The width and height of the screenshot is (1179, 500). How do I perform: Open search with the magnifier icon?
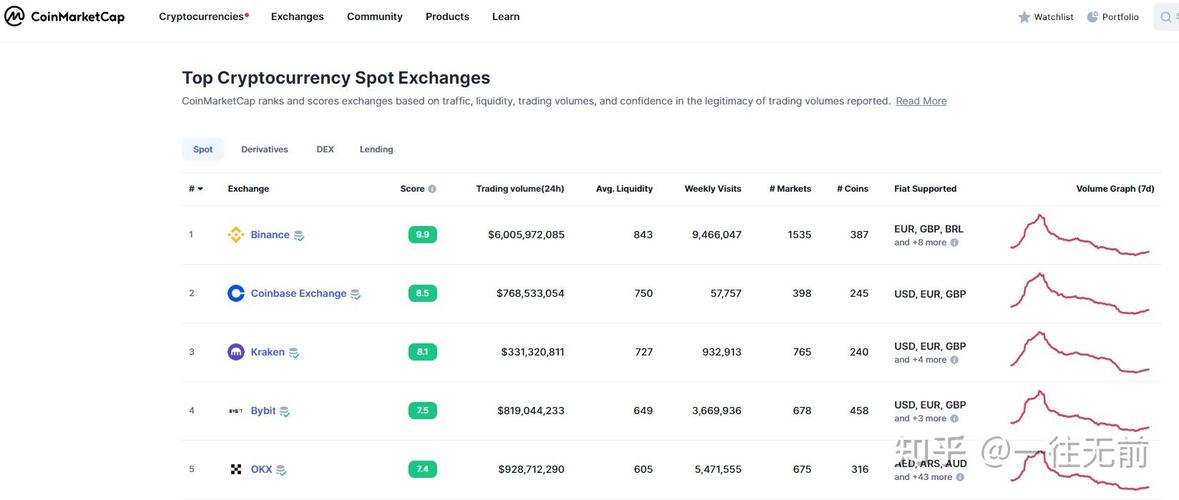pyautogui.click(x=1165, y=17)
